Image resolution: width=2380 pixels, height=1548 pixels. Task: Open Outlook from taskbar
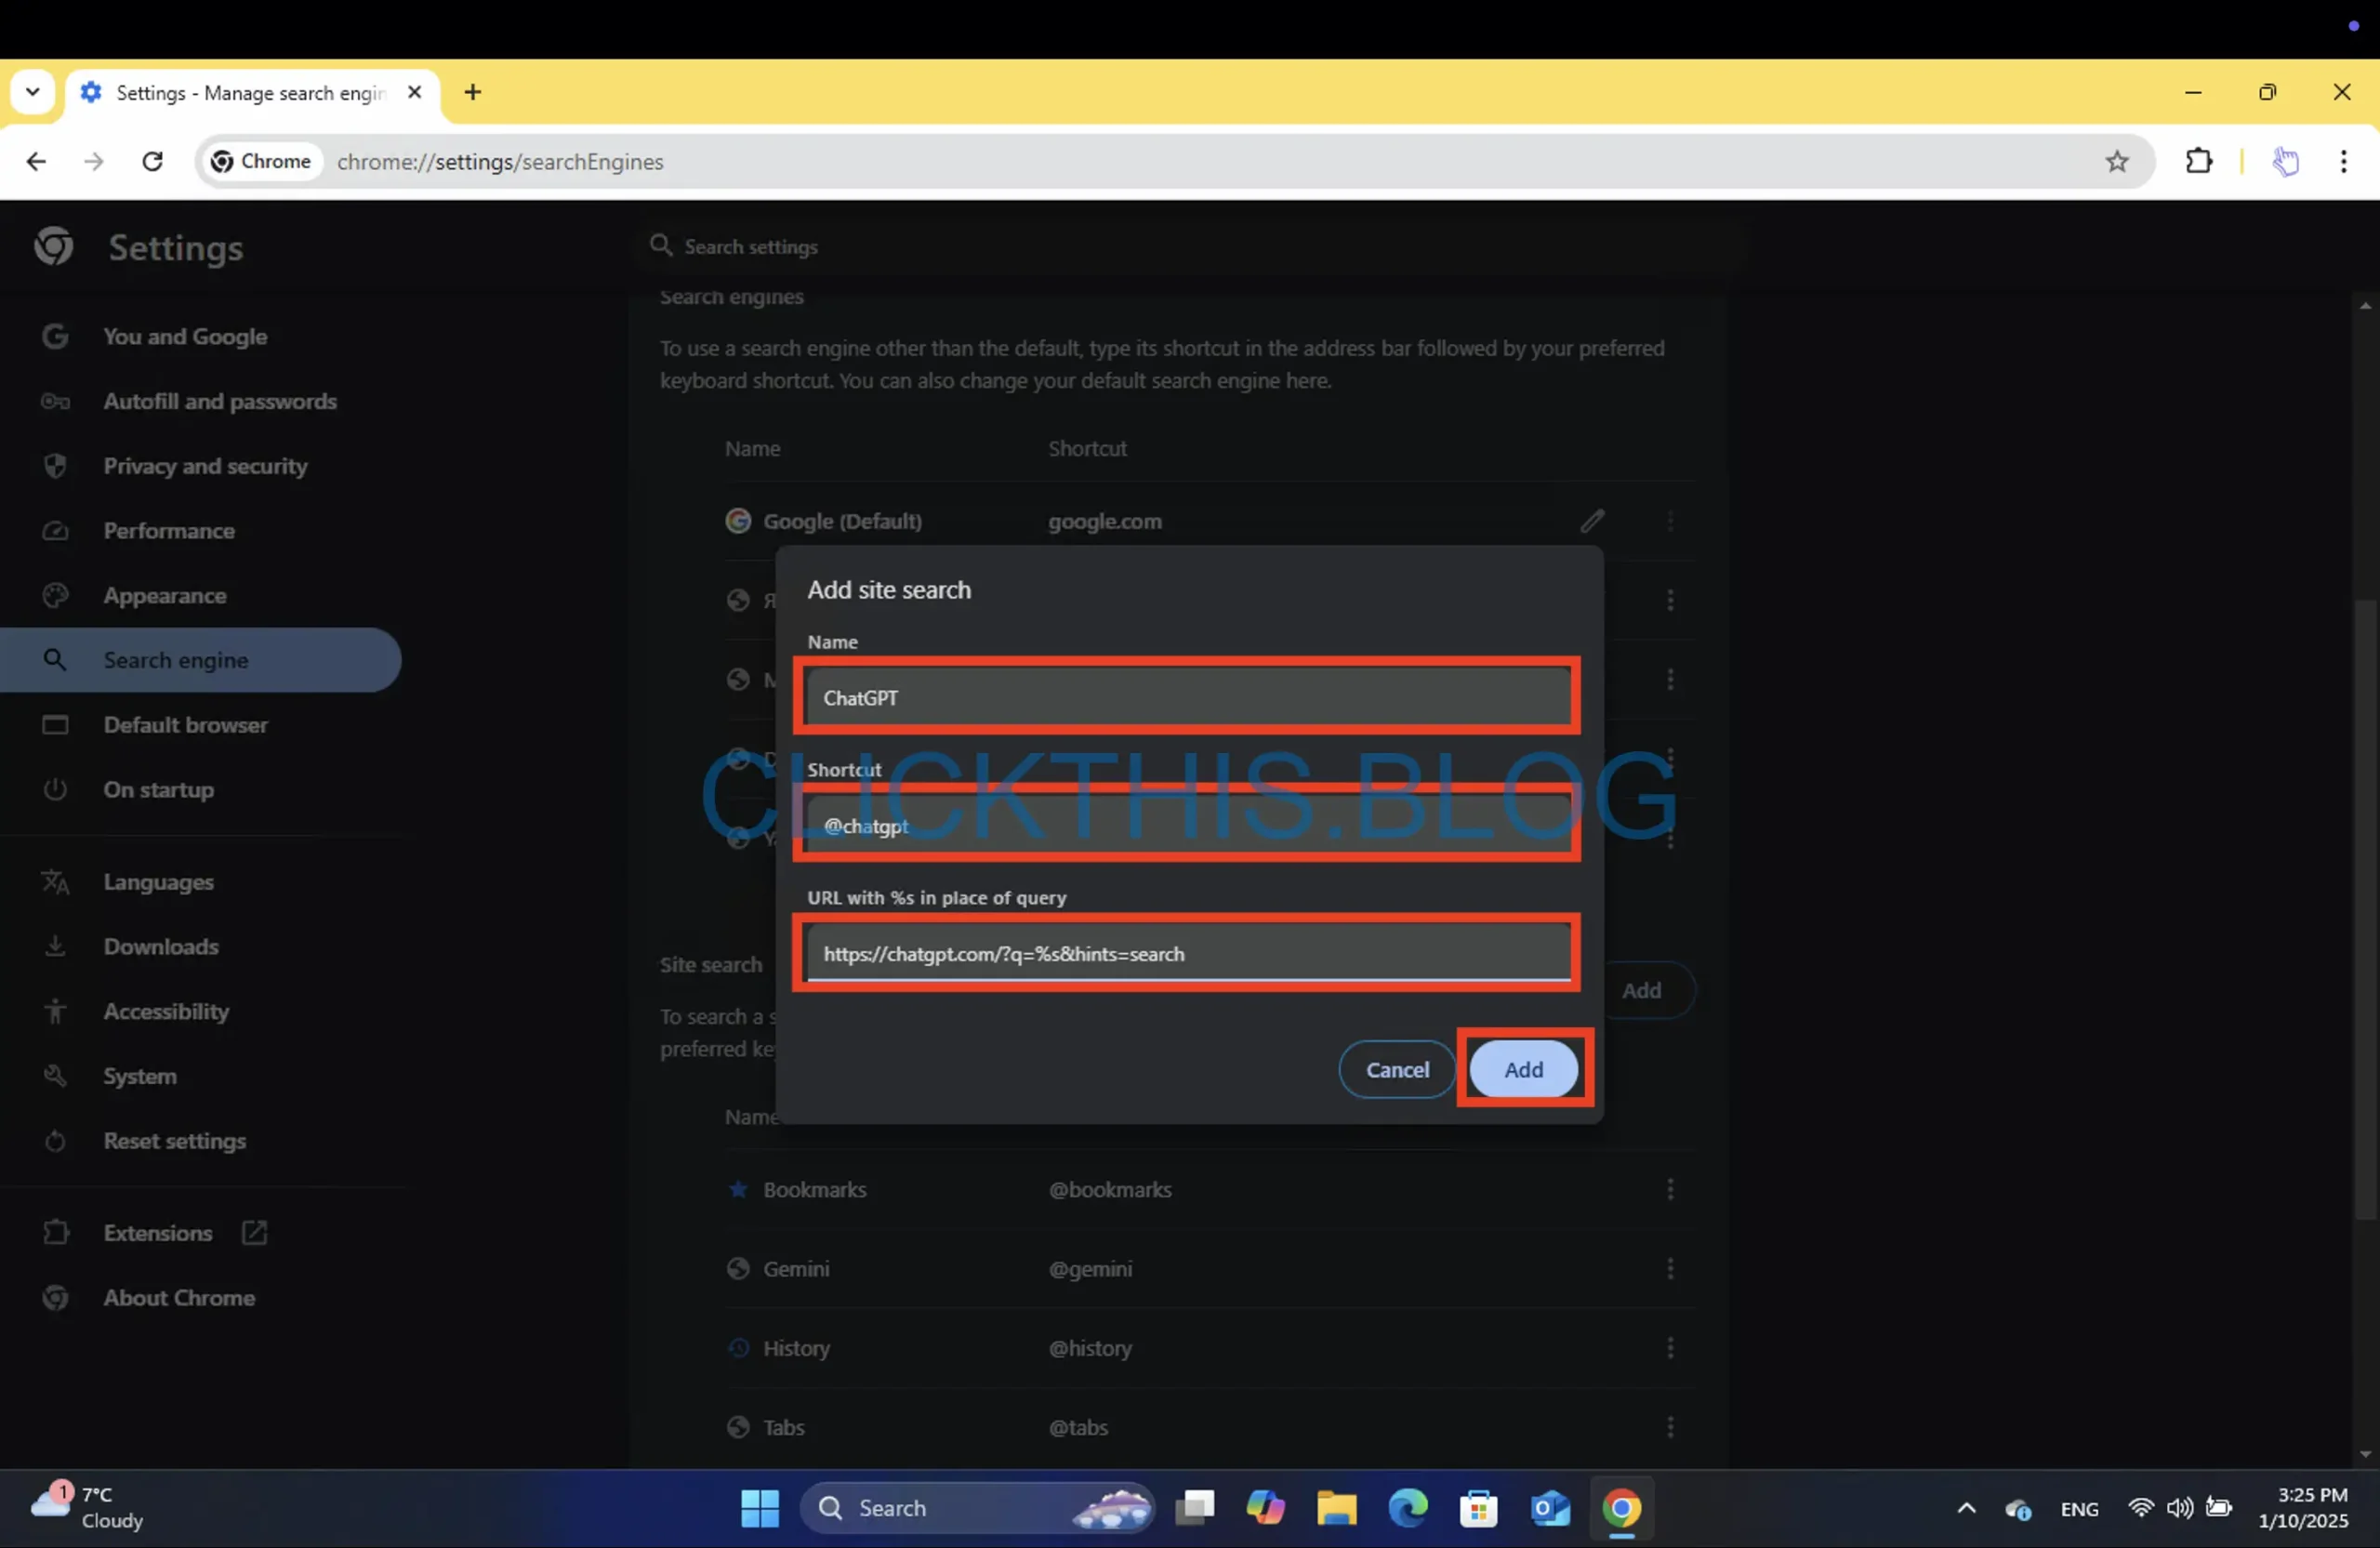click(1550, 1508)
